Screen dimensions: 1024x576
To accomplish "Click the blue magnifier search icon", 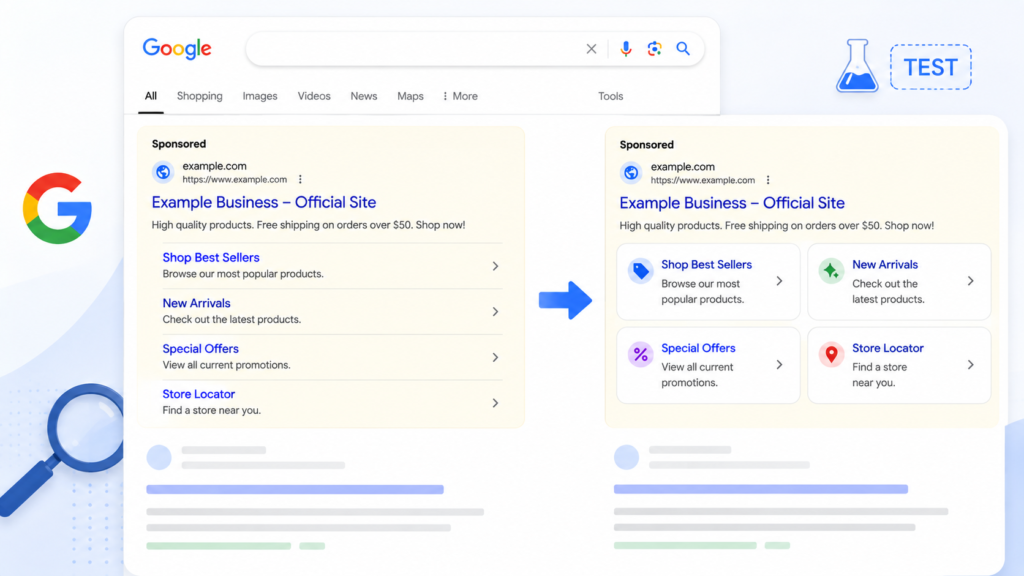I will [683, 49].
